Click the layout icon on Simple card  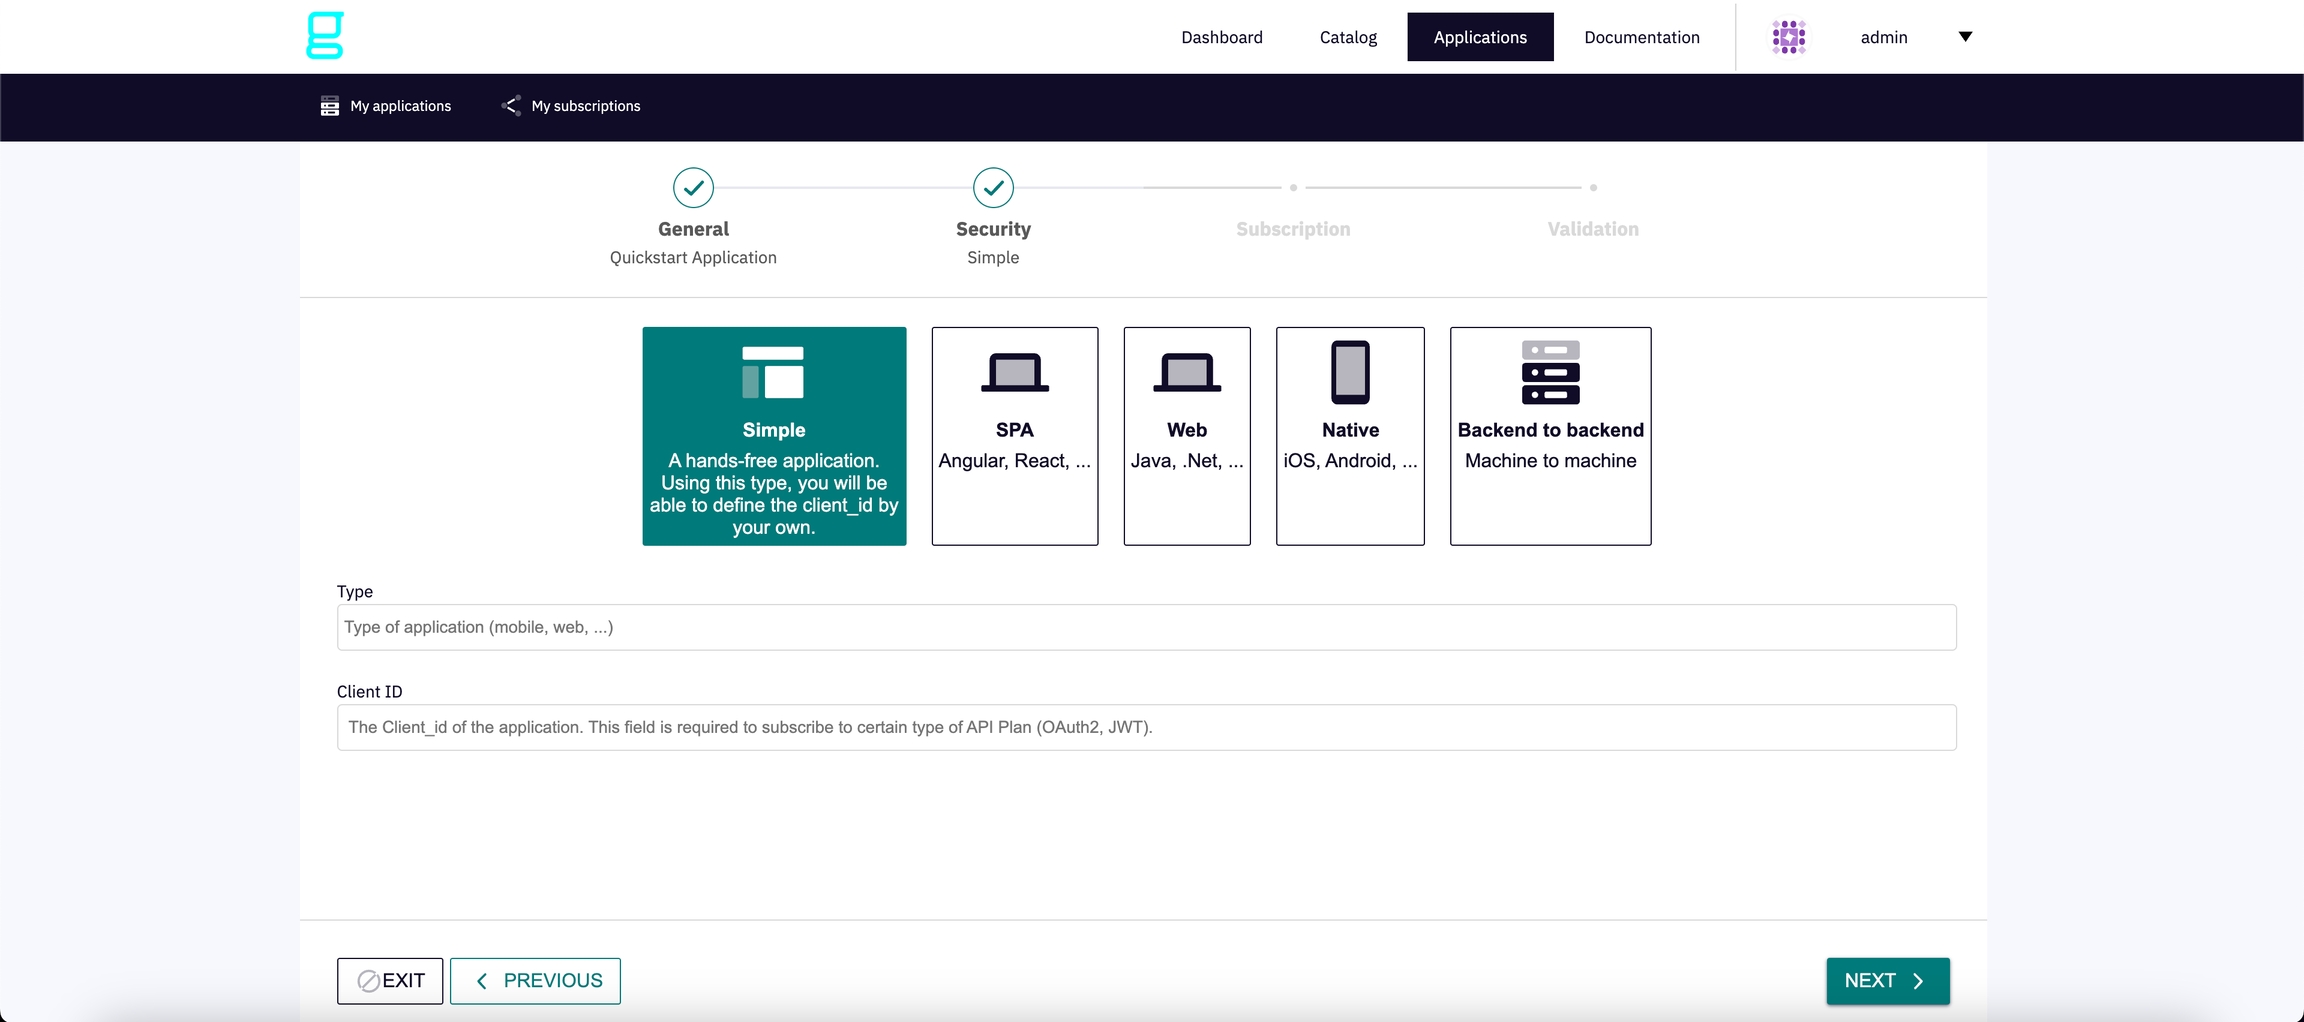tap(773, 372)
